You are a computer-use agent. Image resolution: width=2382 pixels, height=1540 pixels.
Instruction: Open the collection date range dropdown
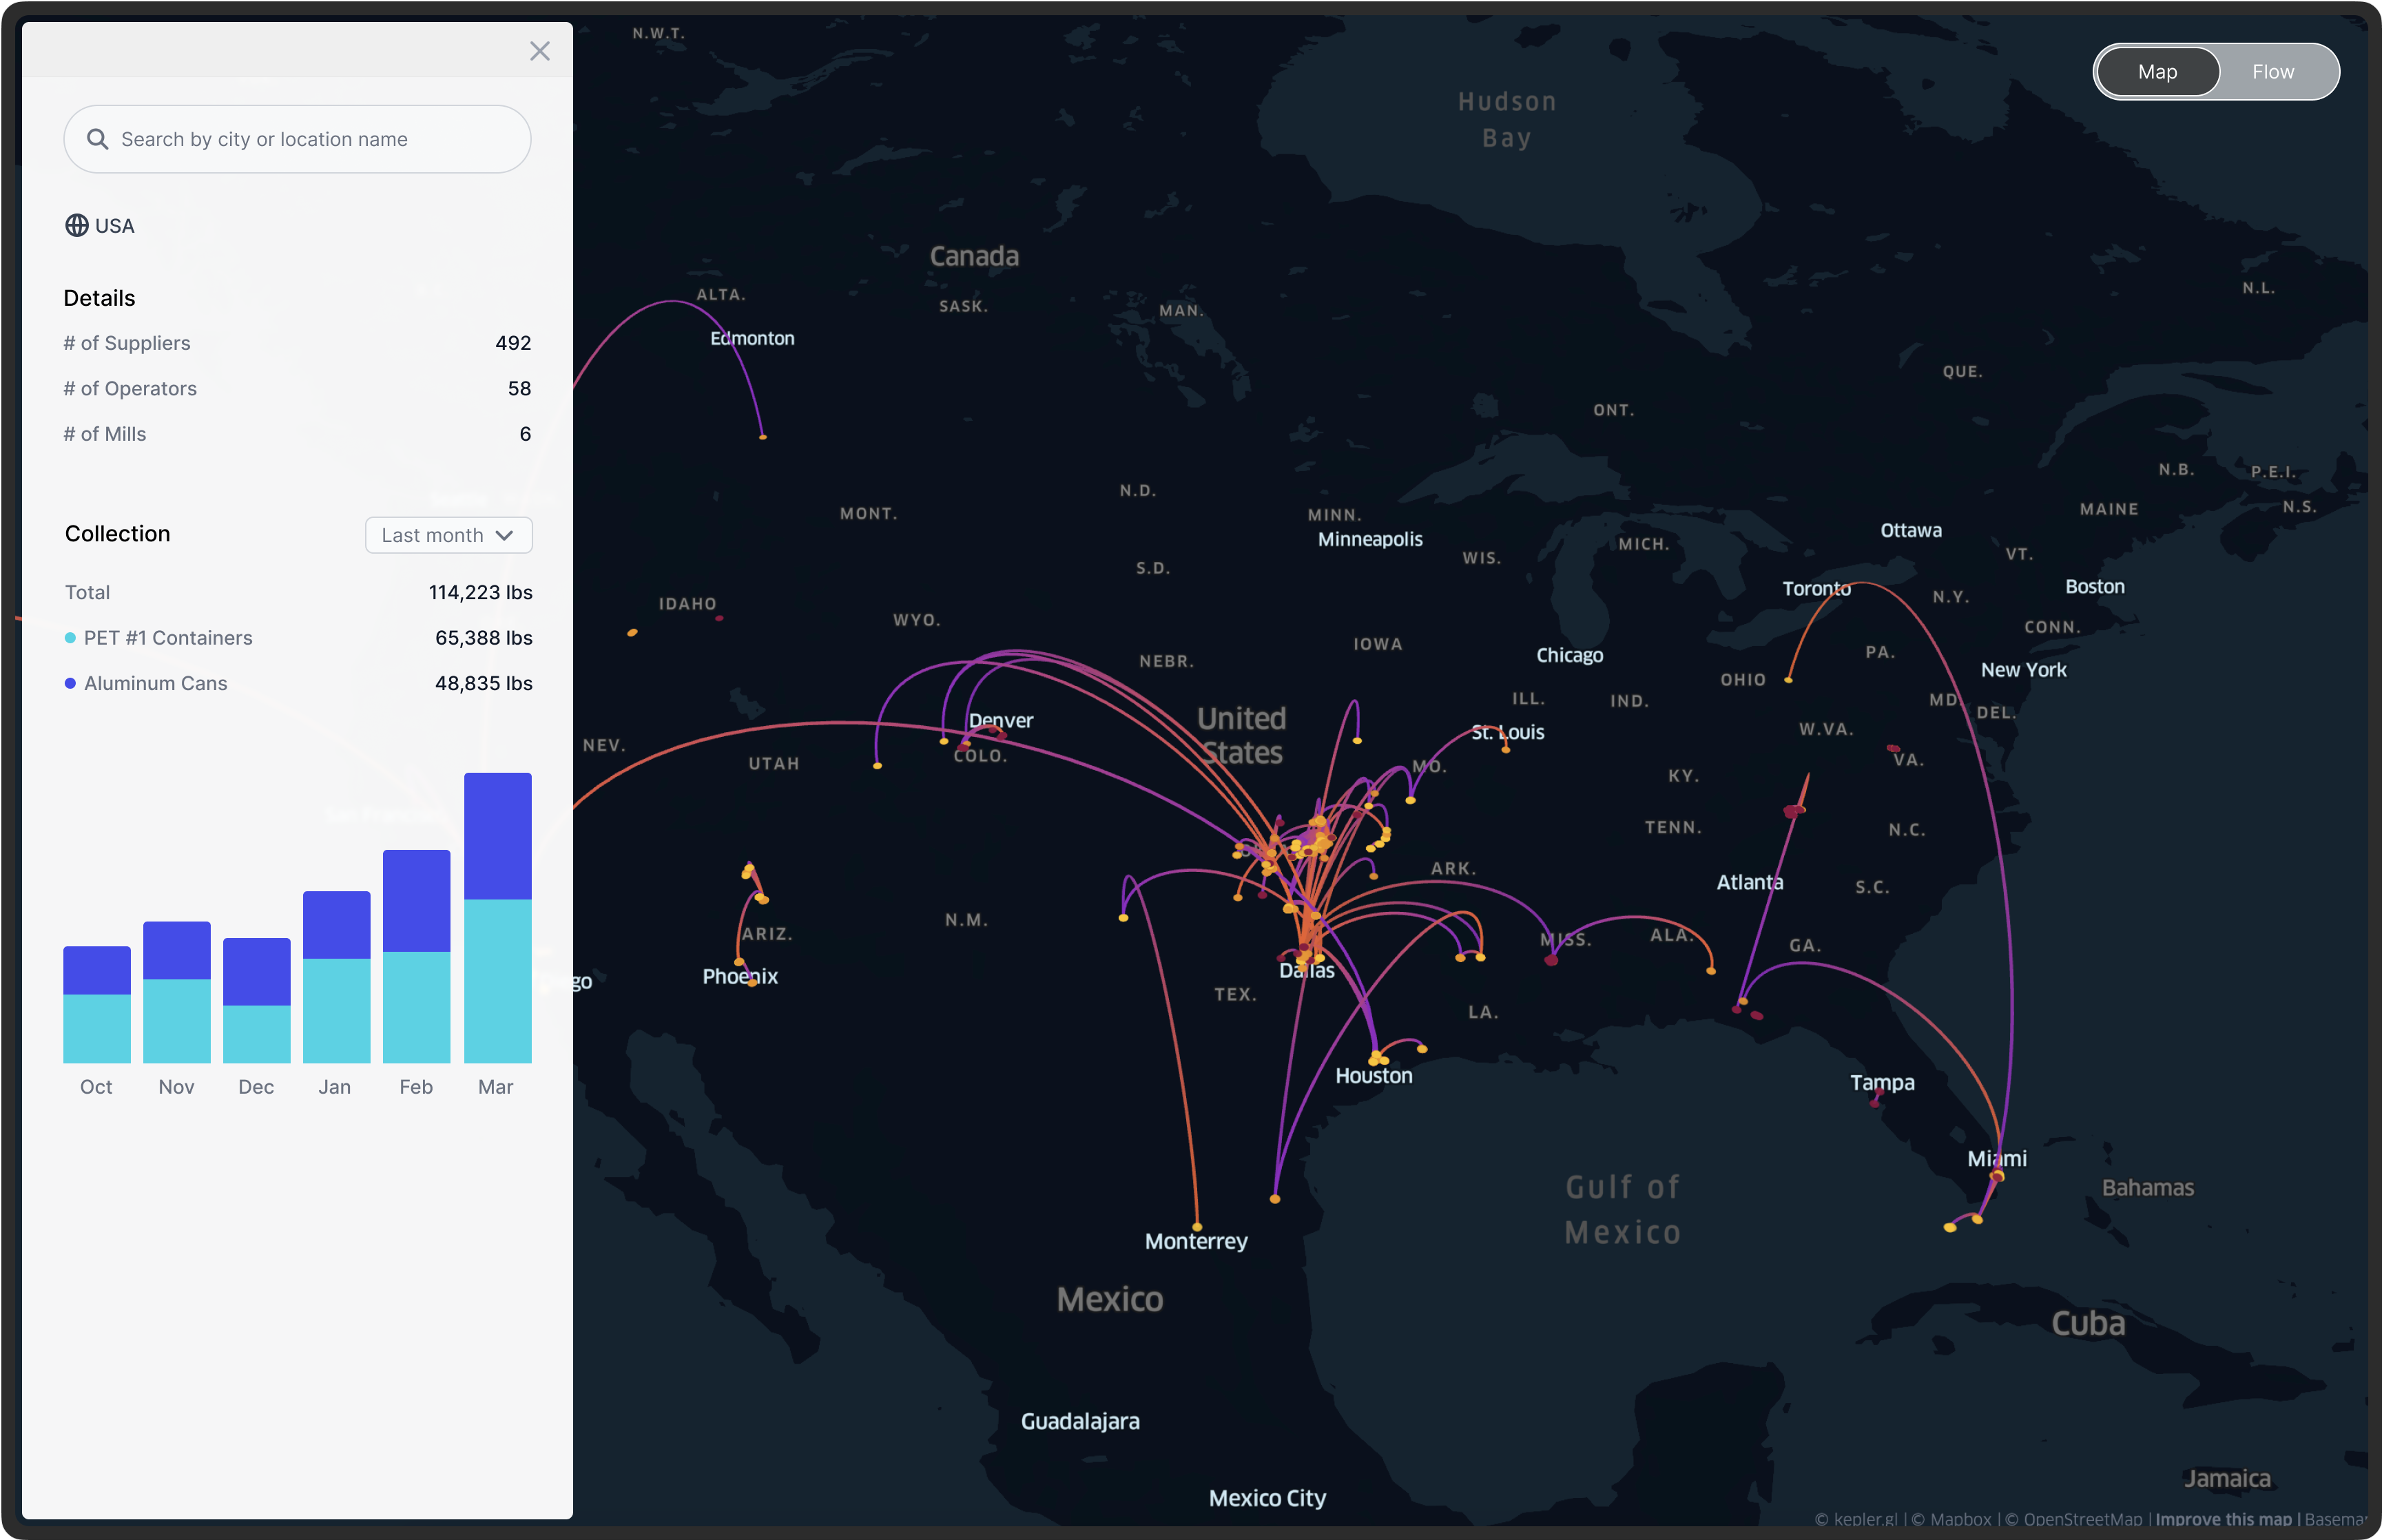tap(448, 534)
